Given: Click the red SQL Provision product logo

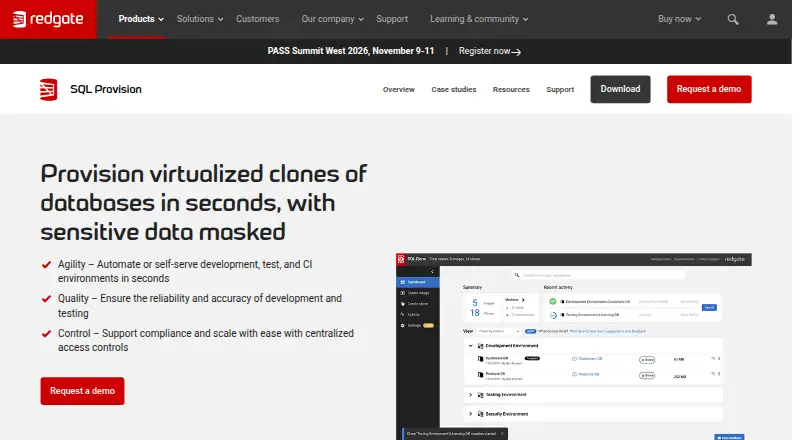Looking at the screenshot, I should 48,89.
